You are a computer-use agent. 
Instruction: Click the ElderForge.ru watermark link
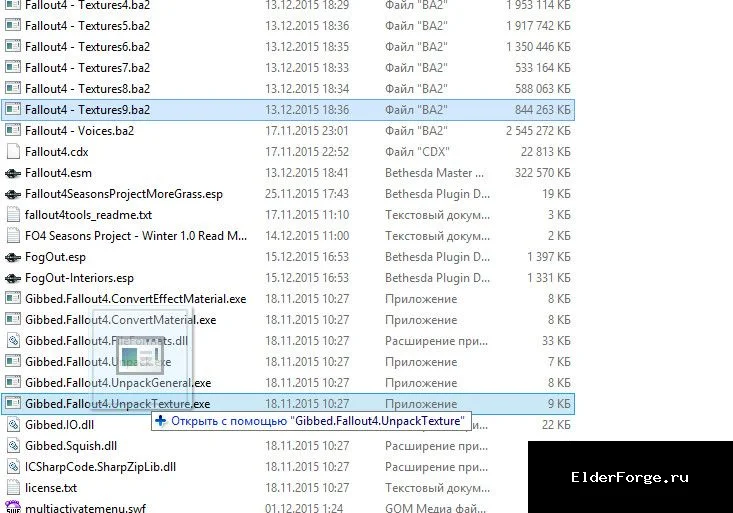[x=629, y=477]
